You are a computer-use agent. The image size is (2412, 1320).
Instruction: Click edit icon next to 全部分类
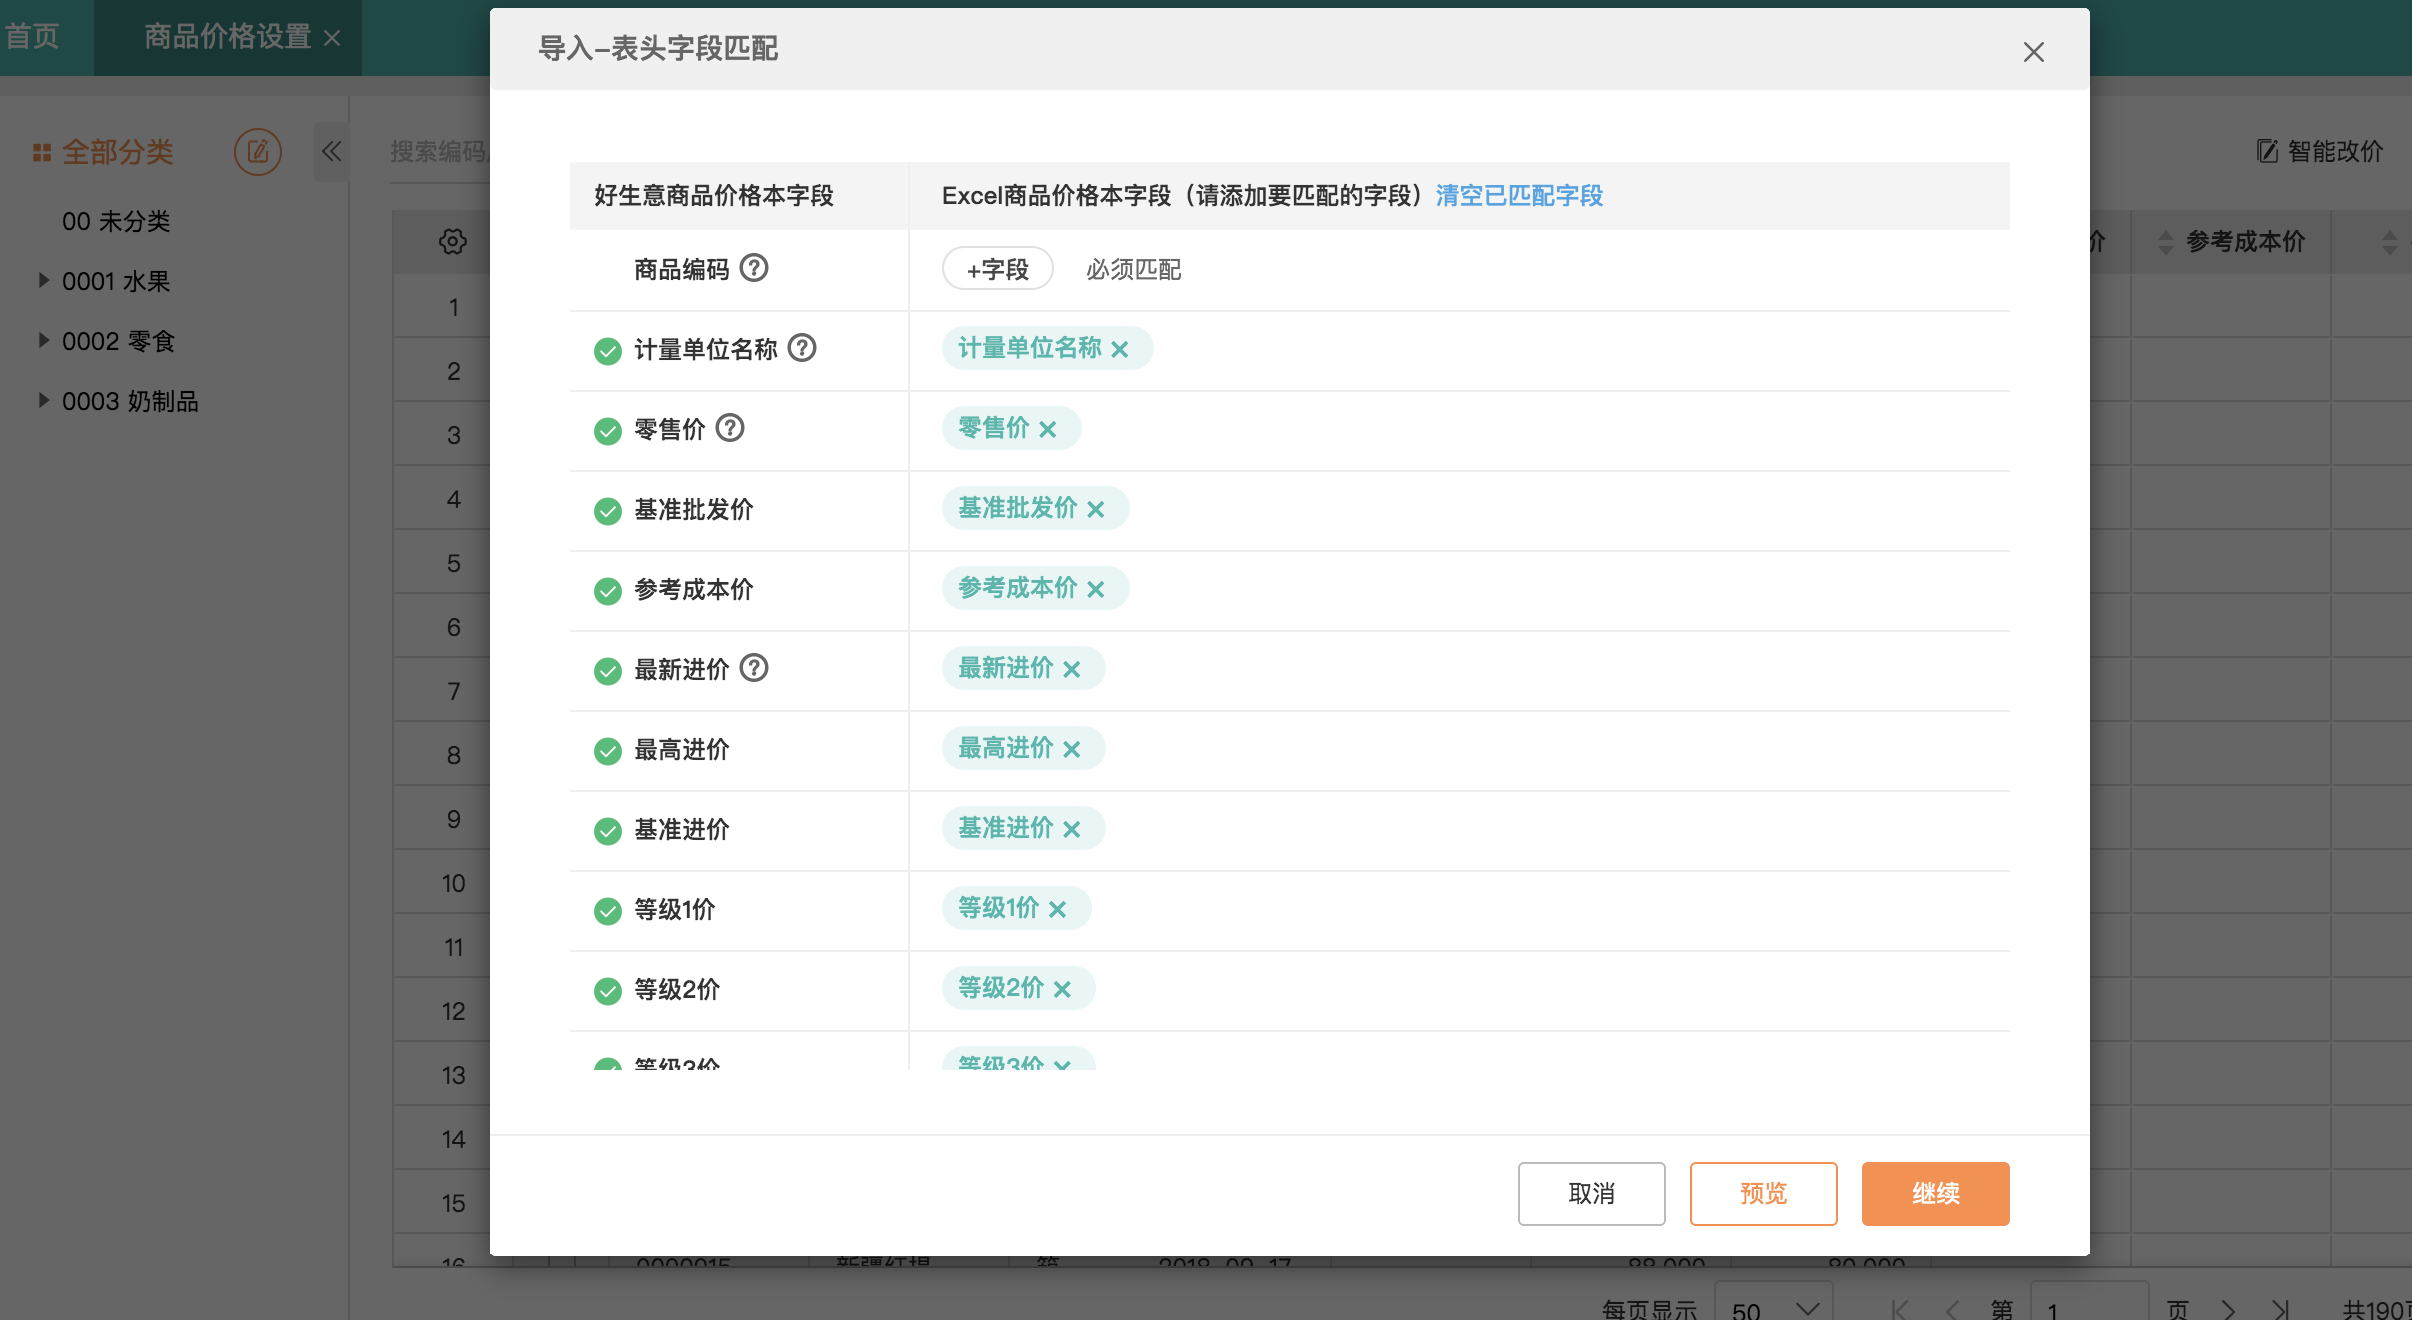(x=258, y=150)
